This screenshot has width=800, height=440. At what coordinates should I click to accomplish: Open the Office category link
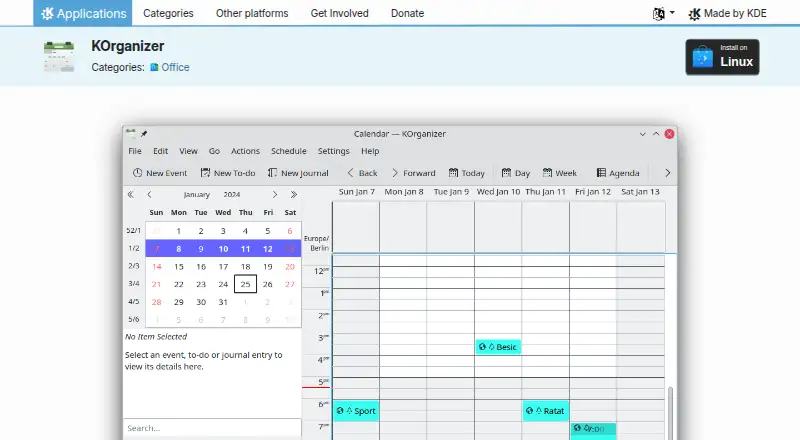pyautogui.click(x=170, y=67)
